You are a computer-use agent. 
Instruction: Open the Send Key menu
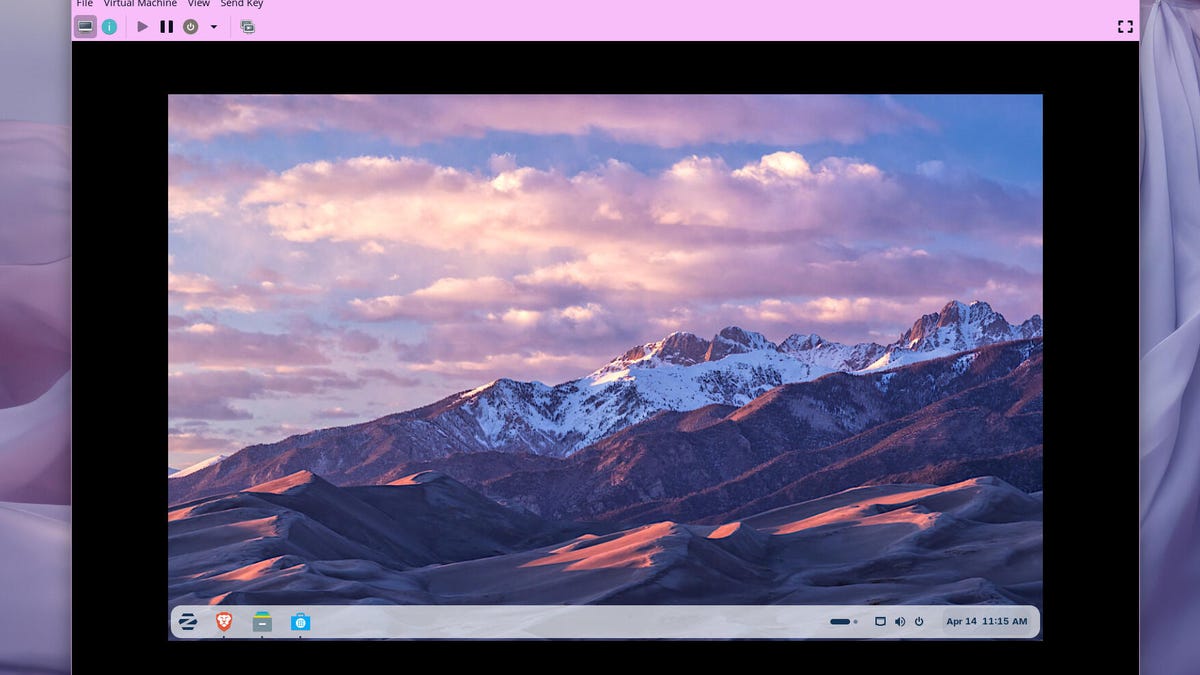(242, 4)
